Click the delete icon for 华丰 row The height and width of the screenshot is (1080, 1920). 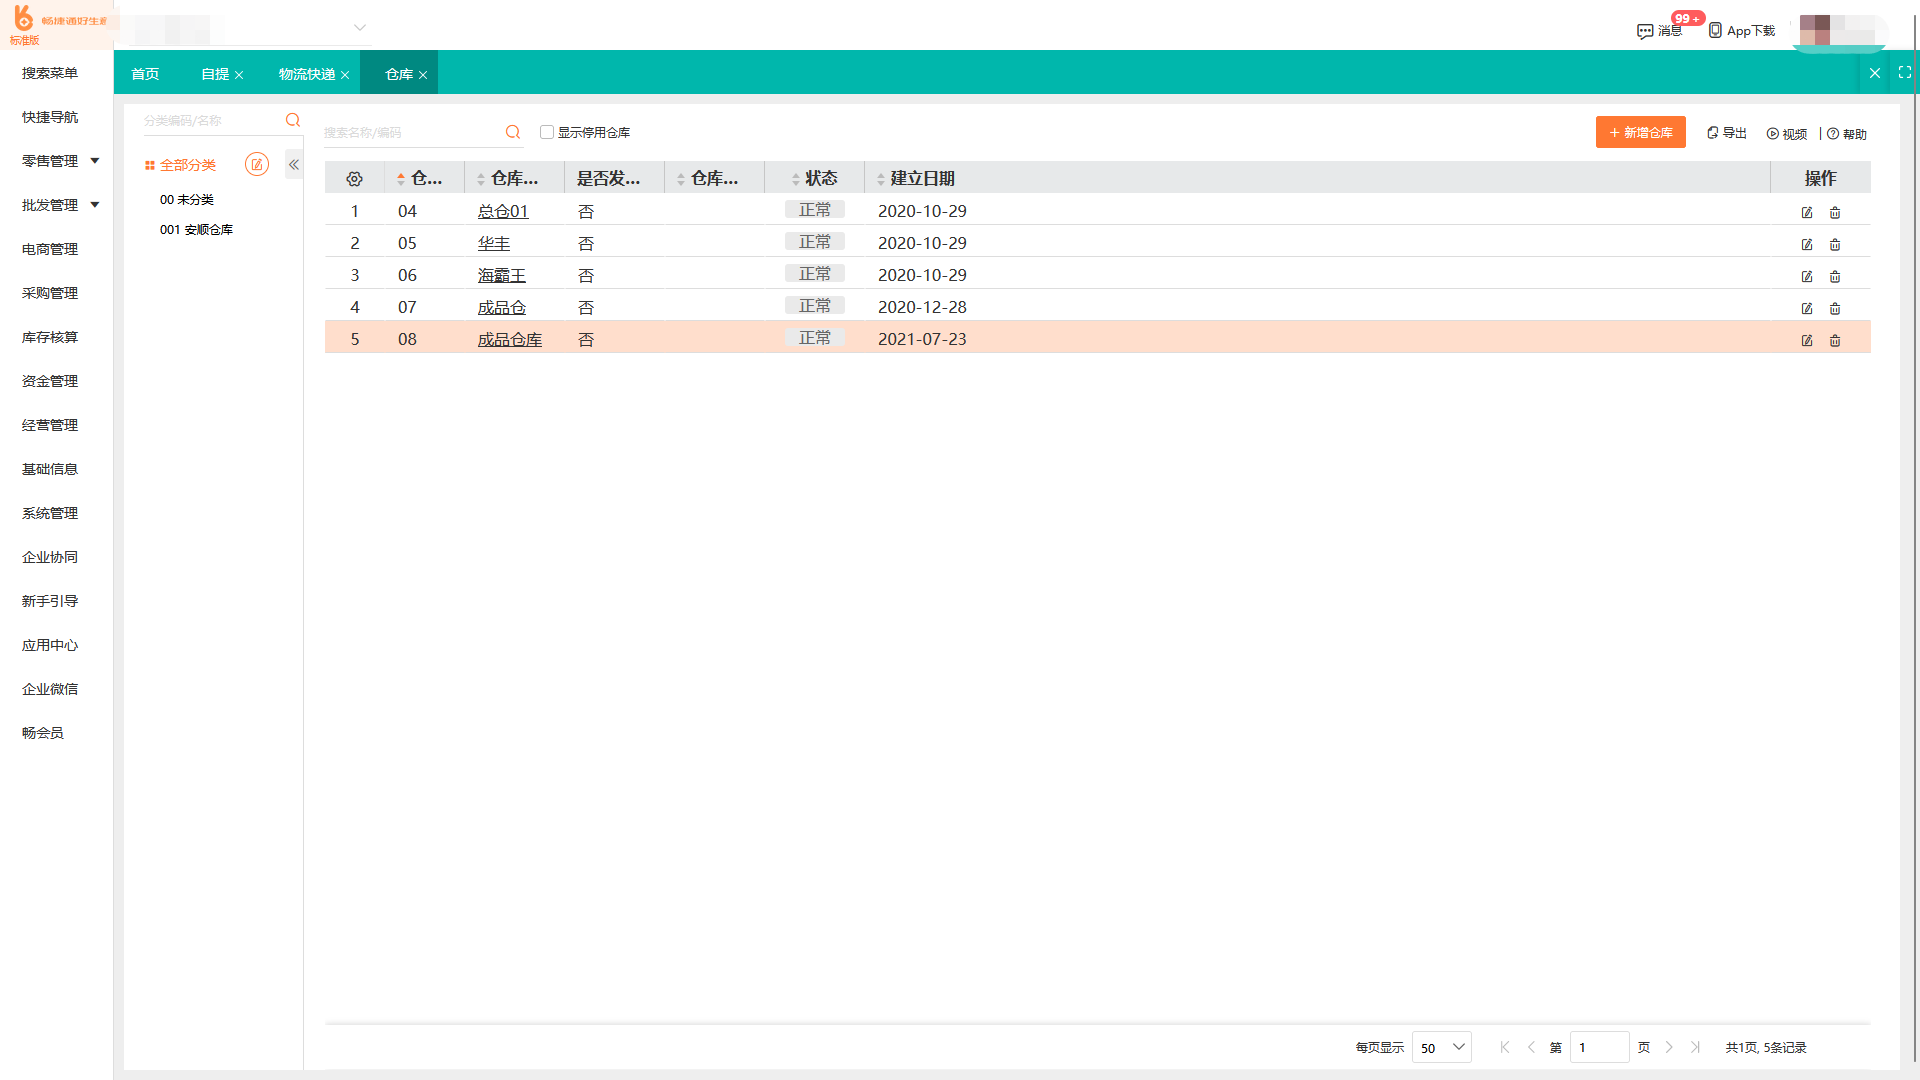(1836, 243)
